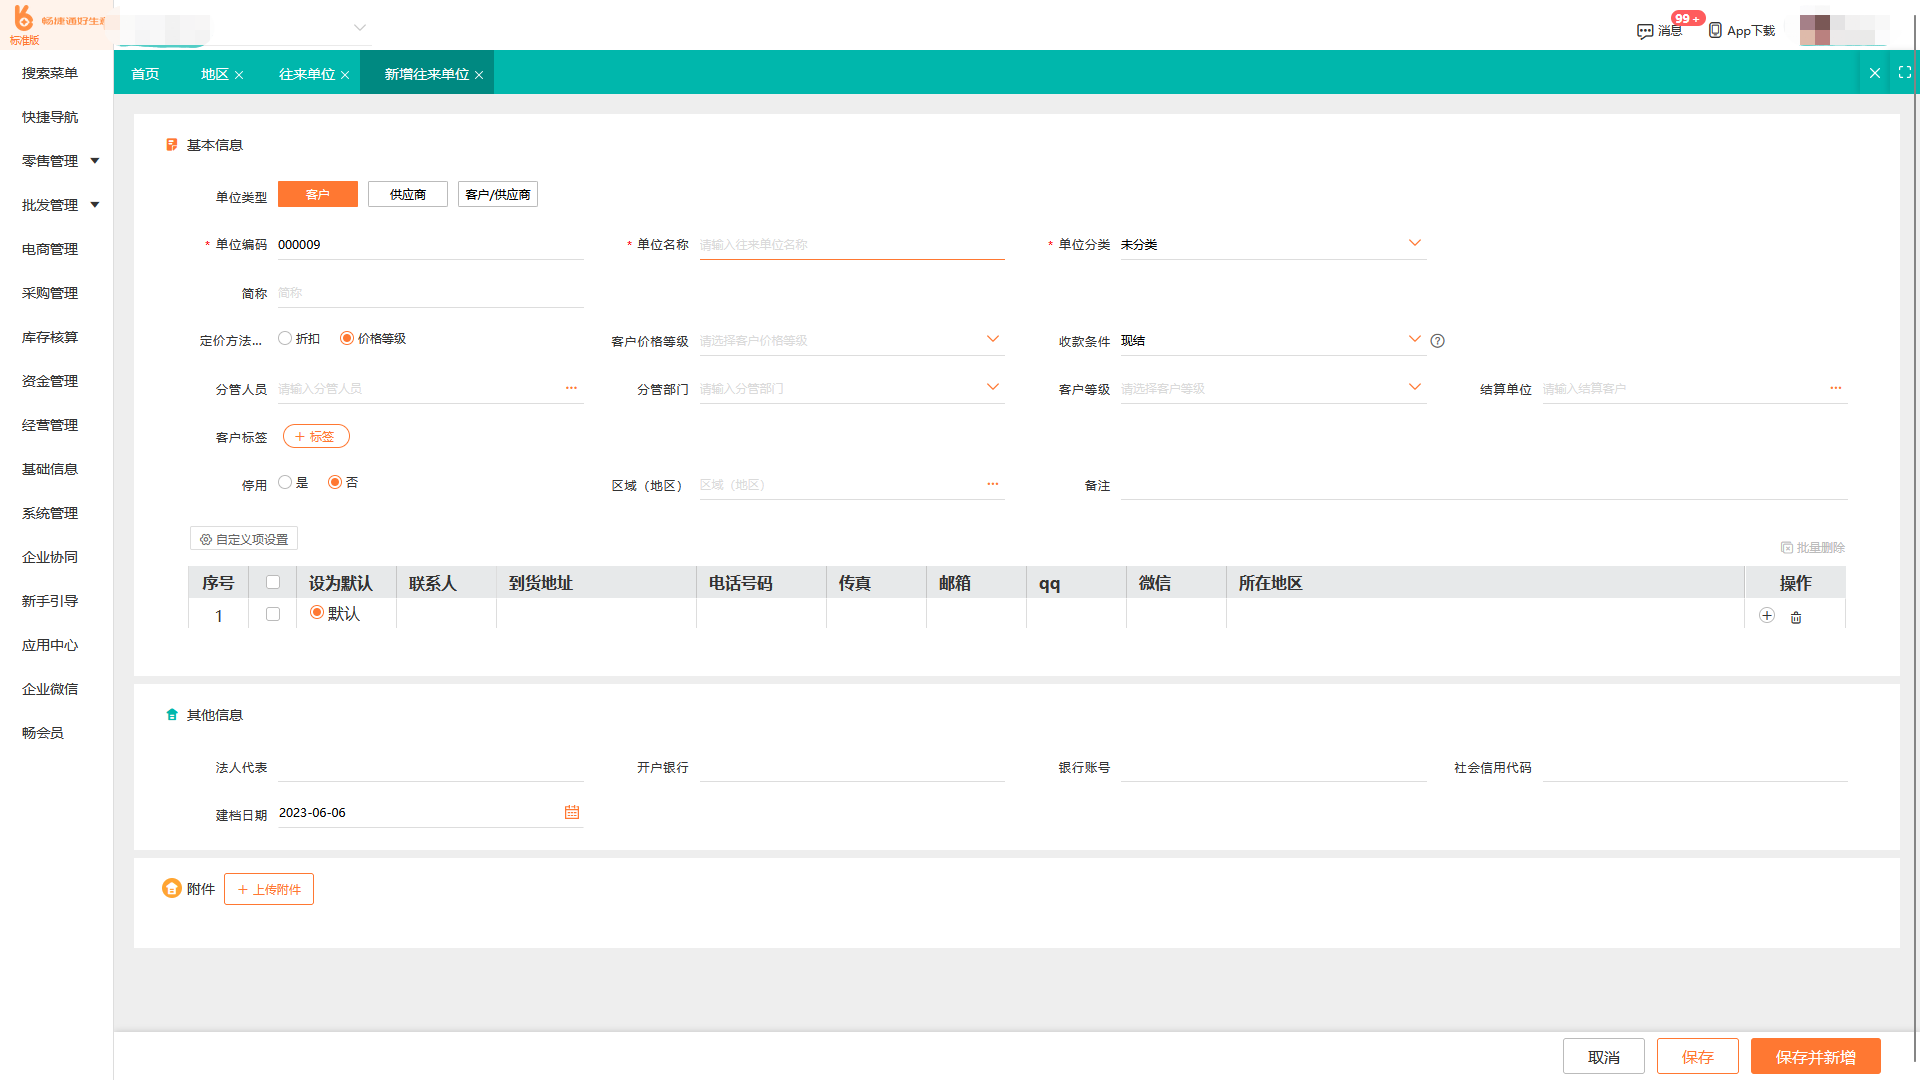Click the delete row icon in contact table
1920x1080 pixels.
[1796, 617]
